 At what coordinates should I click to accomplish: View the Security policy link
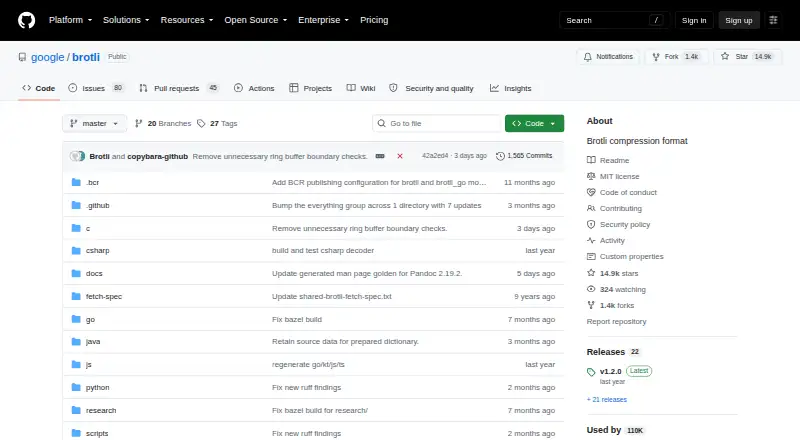[x=618, y=225]
